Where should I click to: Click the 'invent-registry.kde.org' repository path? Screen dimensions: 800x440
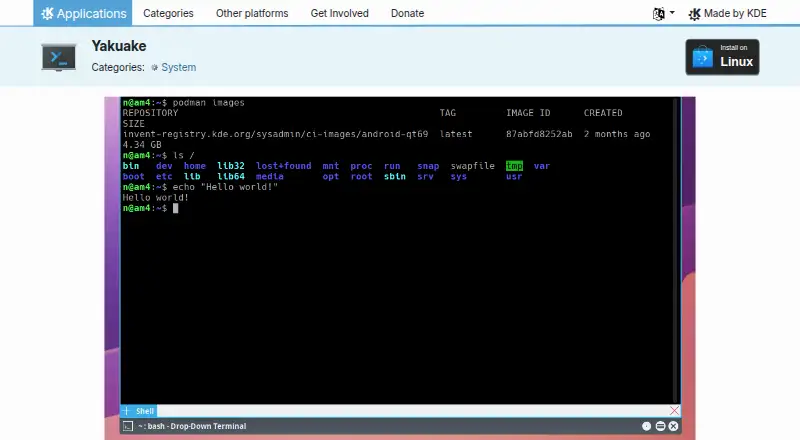275,134
